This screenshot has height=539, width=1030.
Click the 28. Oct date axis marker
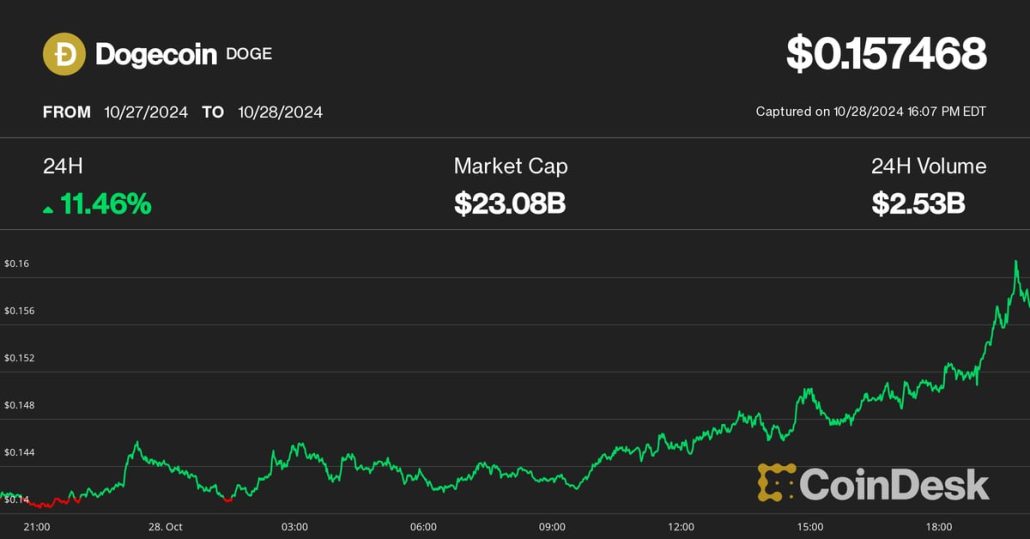165,526
